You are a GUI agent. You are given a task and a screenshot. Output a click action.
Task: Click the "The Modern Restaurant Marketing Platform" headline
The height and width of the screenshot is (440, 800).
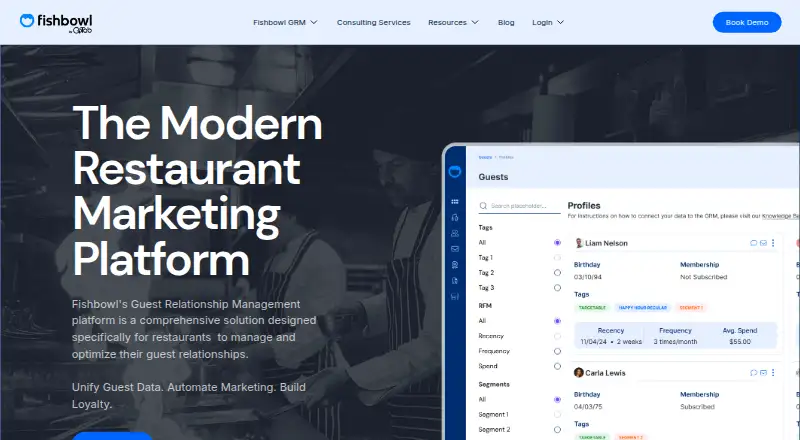pyautogui.click(x=197, y=190)
